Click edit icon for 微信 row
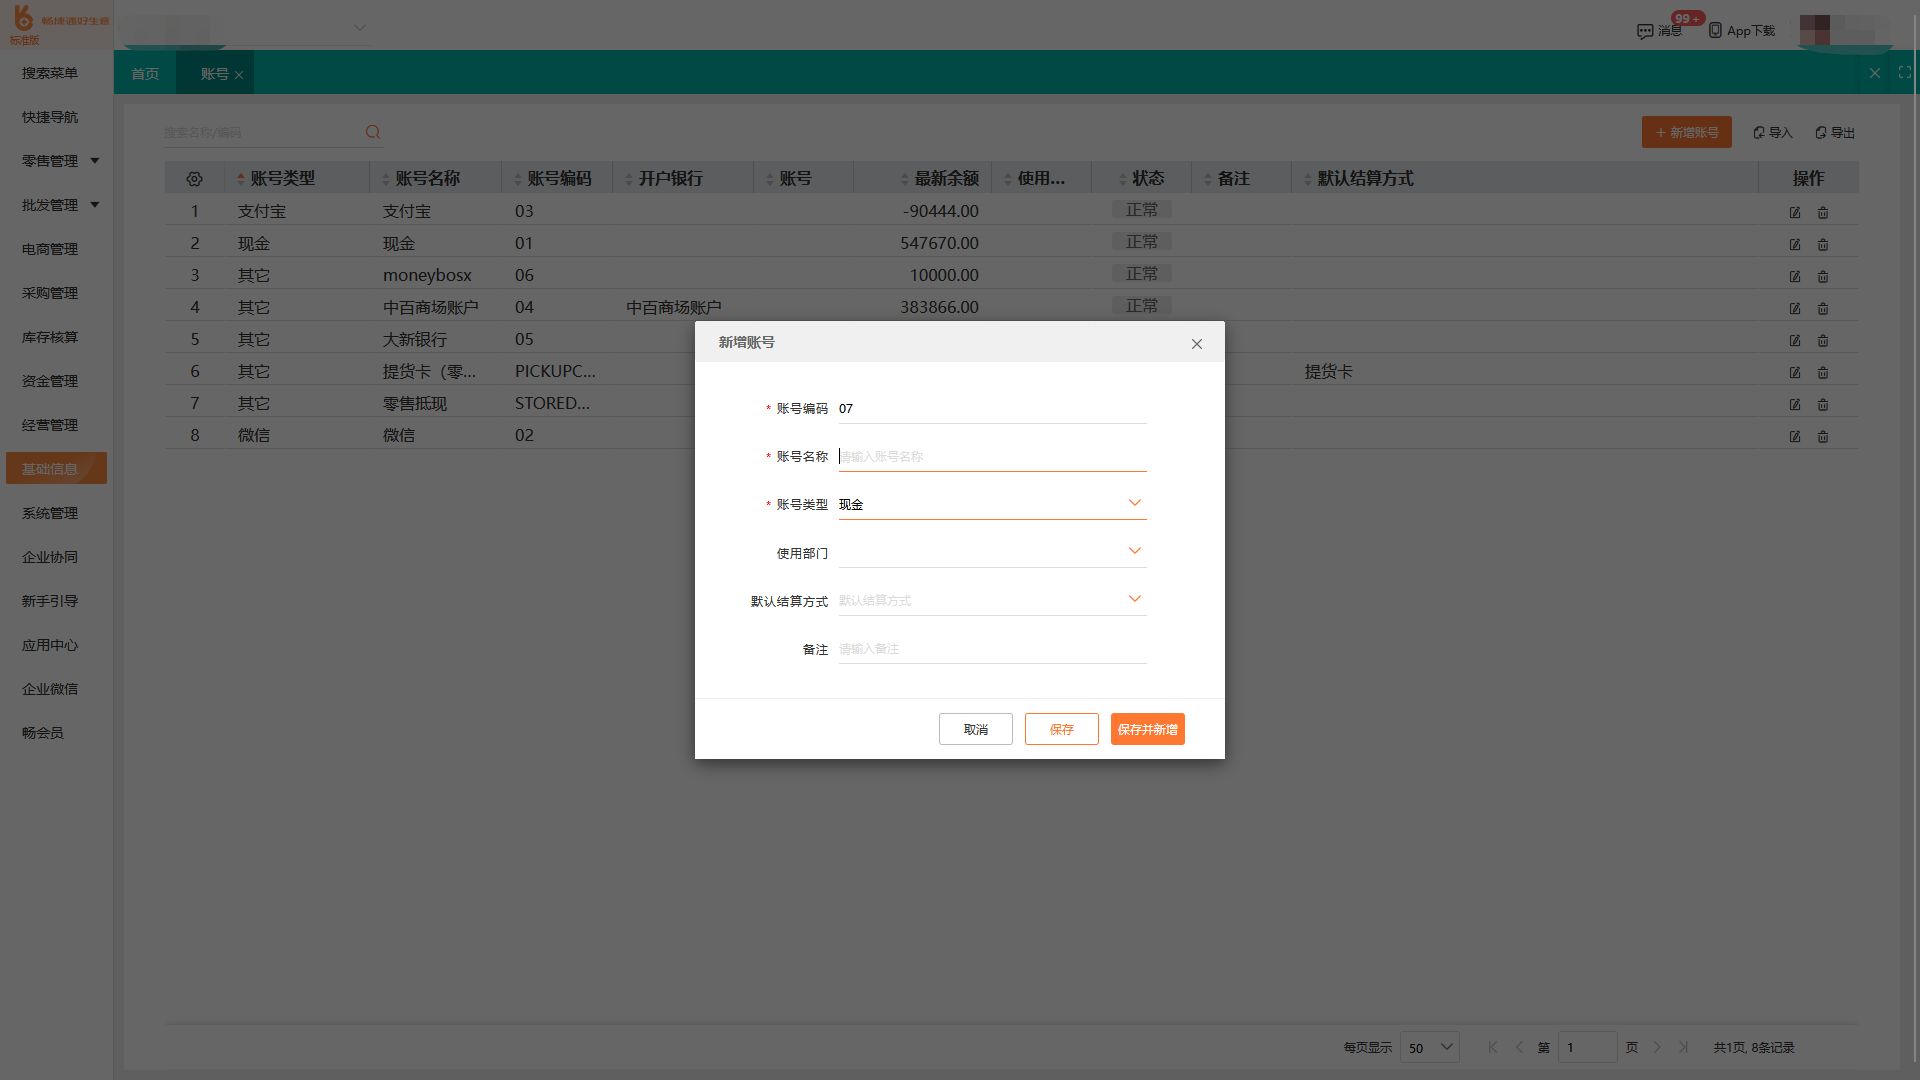The width and height of the screenshot is (1920, 1080). tap(1795, 436)
